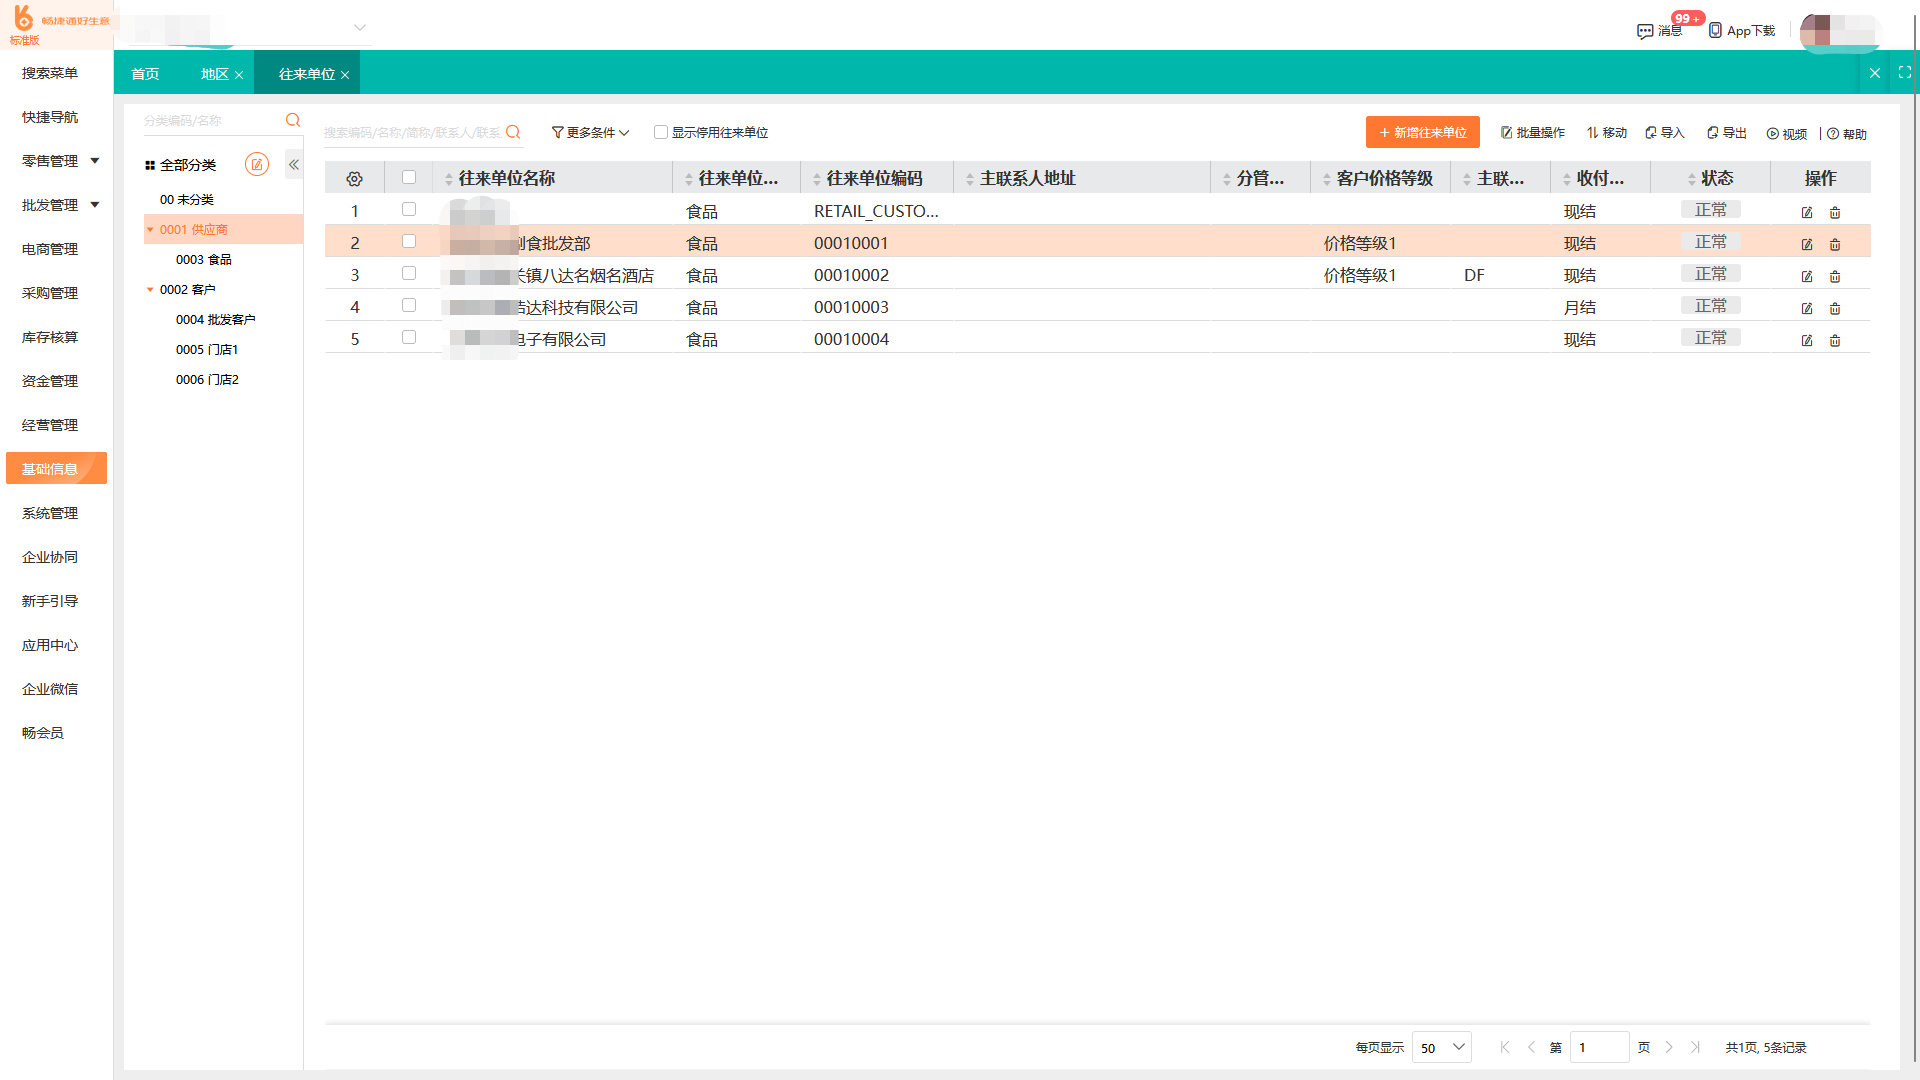The width and height of the screenshot is (1920, 1080).
Task: Select 基础信息 menu item
Action: click(53, 468)
